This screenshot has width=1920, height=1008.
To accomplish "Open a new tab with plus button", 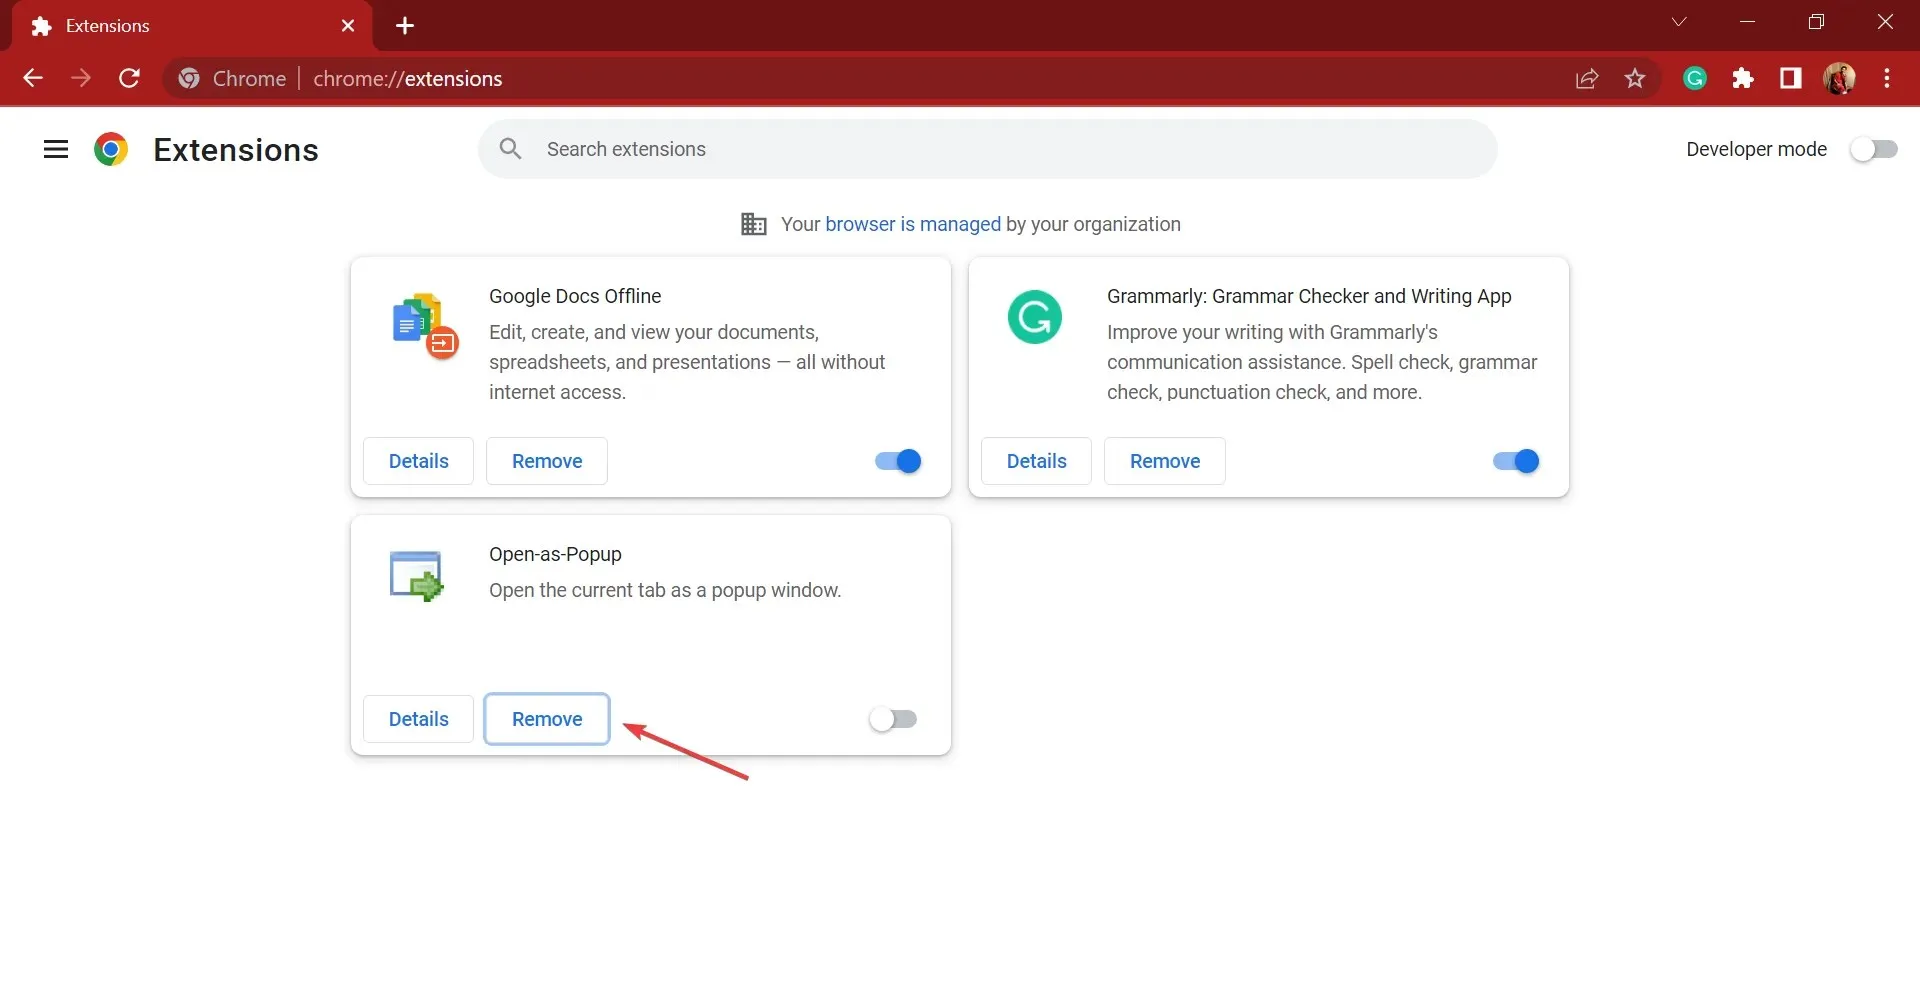I will 405,26.
